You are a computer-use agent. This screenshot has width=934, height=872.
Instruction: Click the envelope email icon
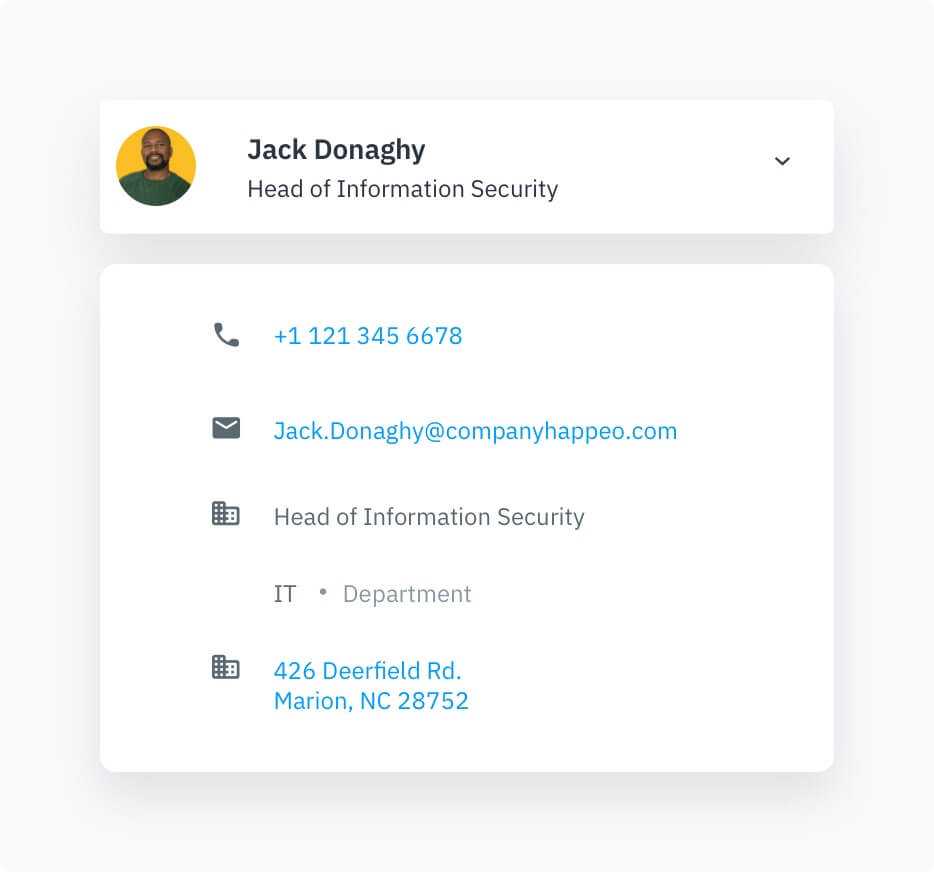click(x=226, y=429)
